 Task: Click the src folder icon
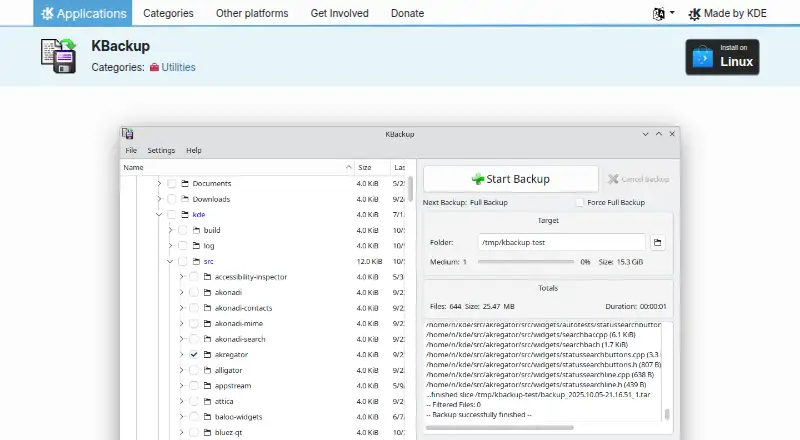click(x=196, y=261)
